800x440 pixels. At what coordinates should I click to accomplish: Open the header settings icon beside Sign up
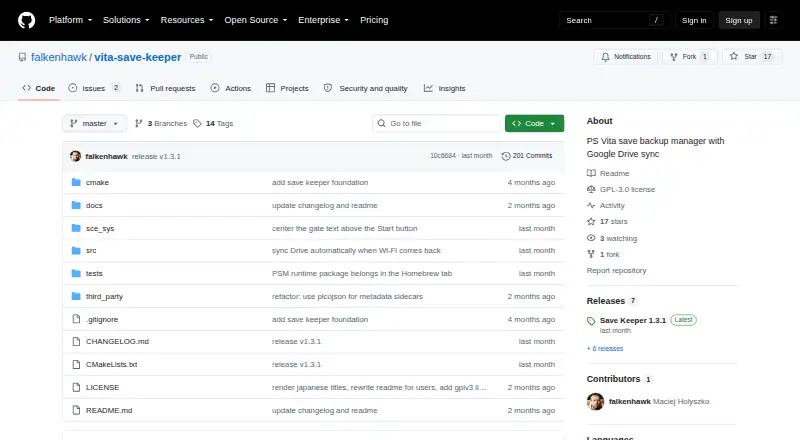773,20
